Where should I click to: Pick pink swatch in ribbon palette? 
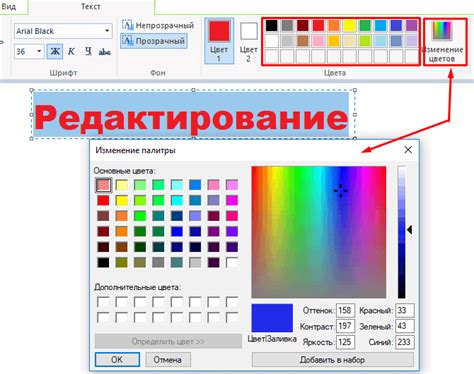click(x=318, y=41)
